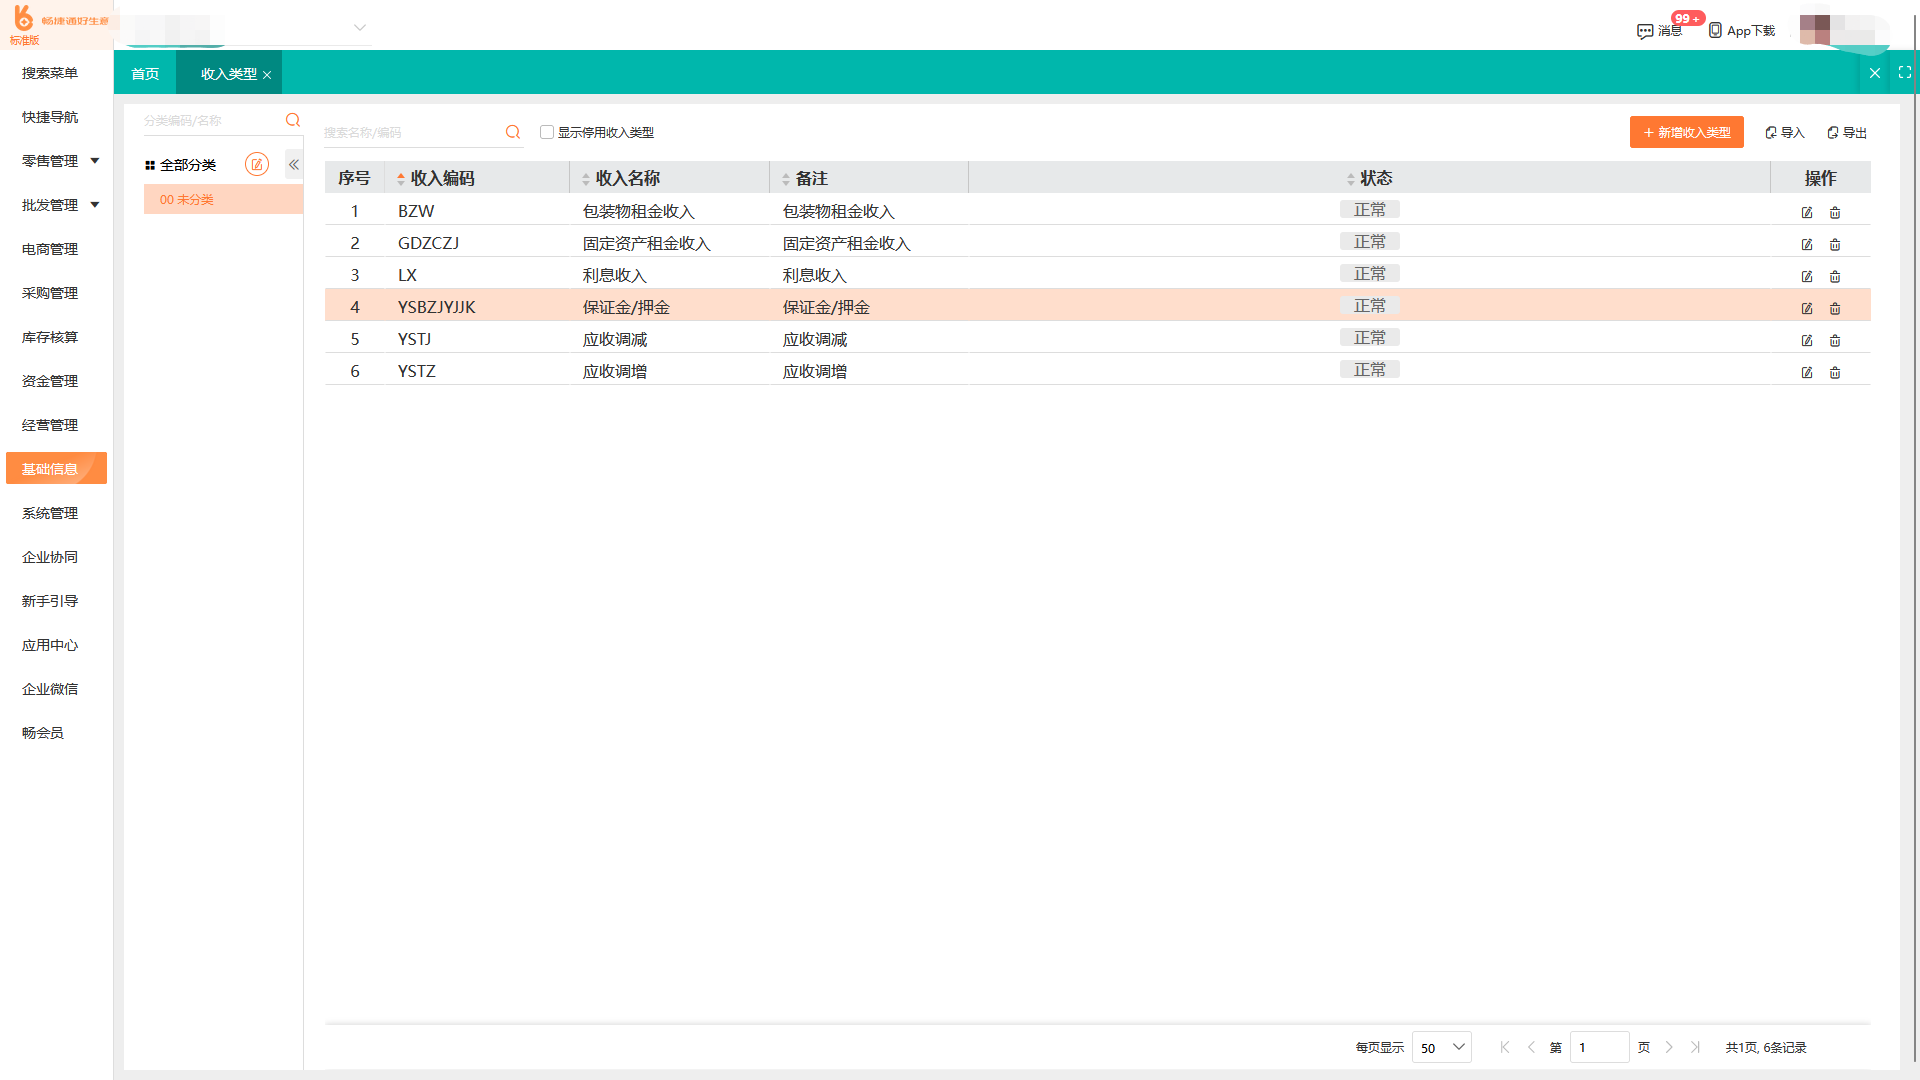1920x1080 pixels.
Task: Click the import 导入 icon button
Action: pos(1785,131)
